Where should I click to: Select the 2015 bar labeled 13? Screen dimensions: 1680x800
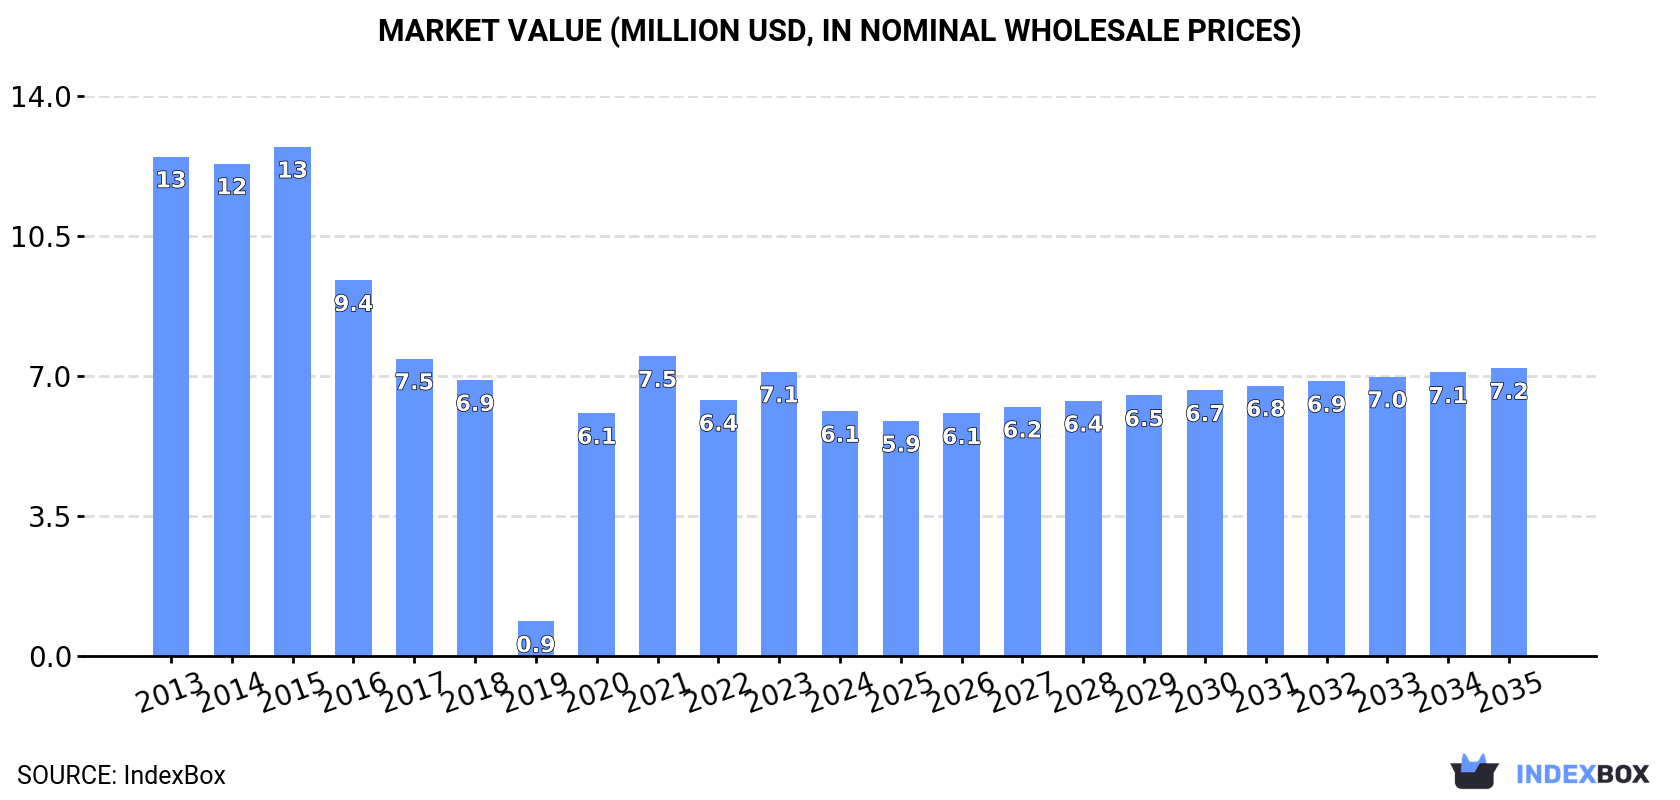[x=292, y=402]
